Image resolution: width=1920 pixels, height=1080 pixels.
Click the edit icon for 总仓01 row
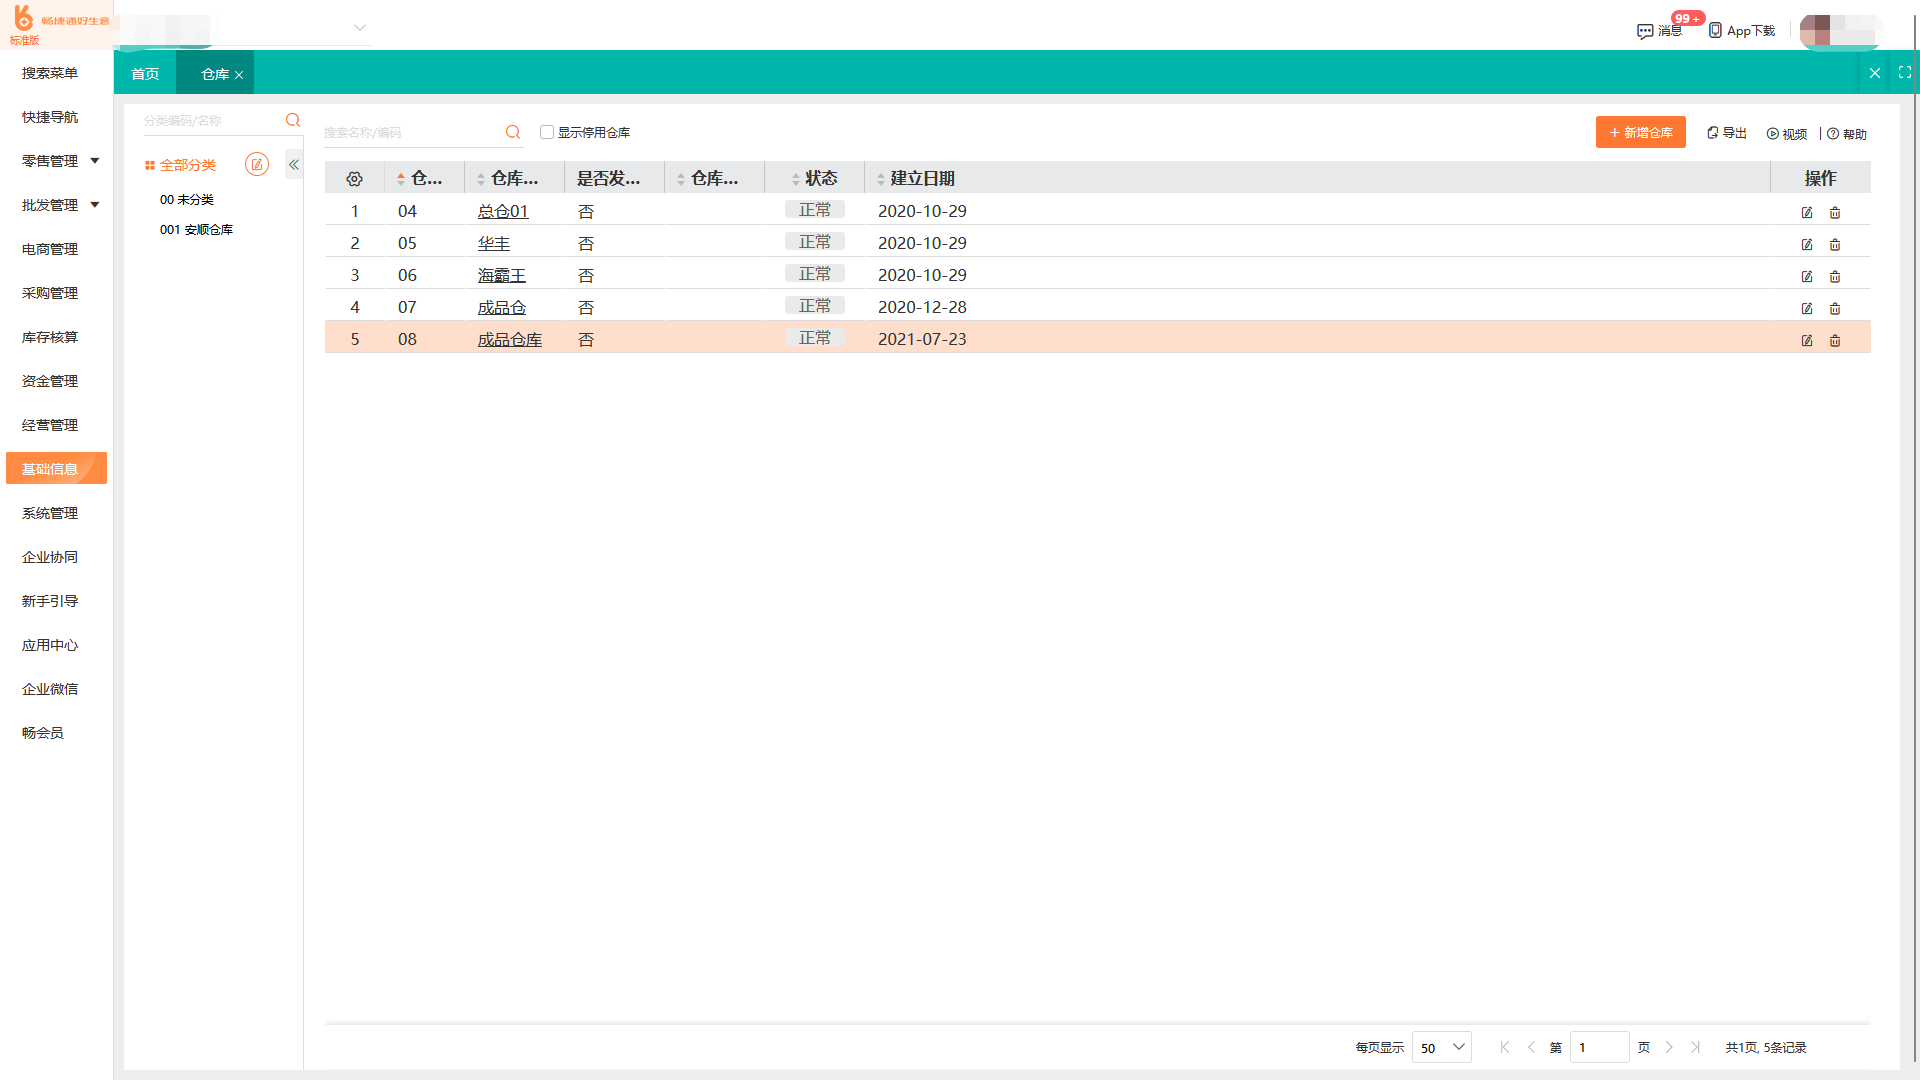[1807, 211]
